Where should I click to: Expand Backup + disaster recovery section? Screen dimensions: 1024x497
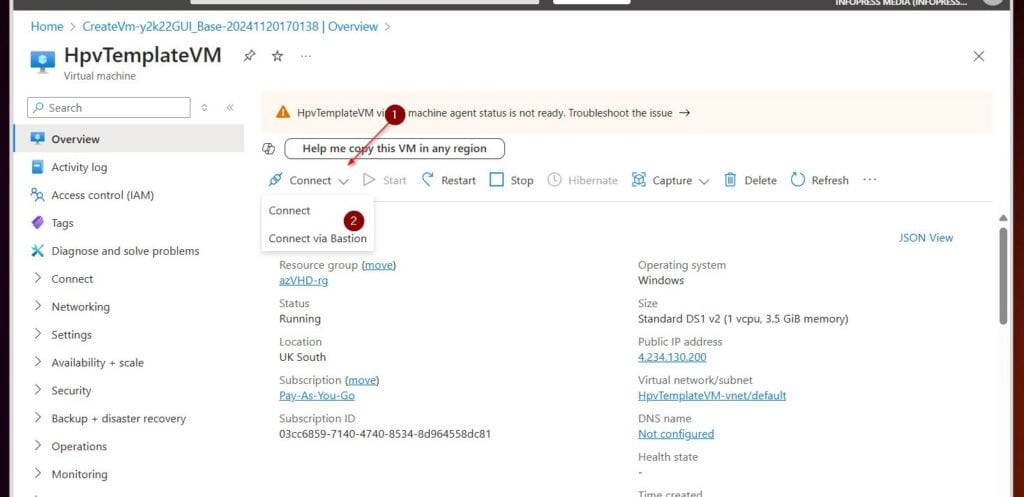(38, 418)
